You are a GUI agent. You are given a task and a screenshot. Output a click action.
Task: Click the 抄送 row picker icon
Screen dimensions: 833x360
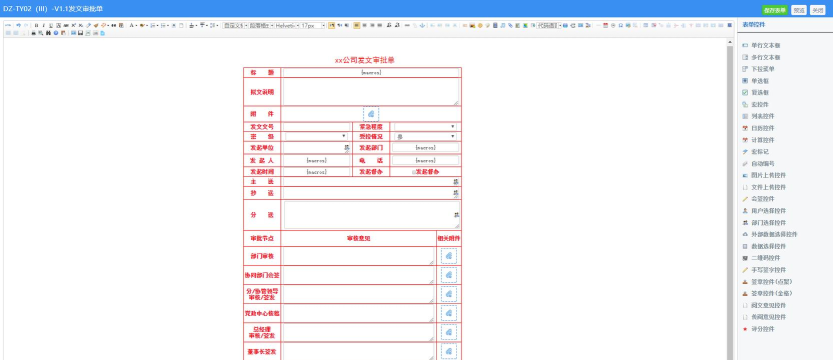(x=456, y=193)
